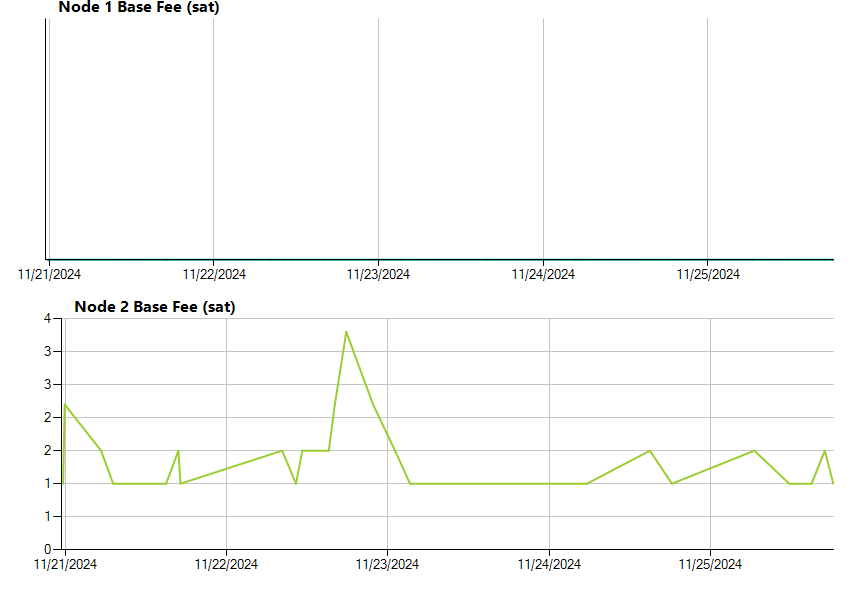
Task: Click the 11/24/2024 vertical gridline in Node 1 chart
Action: coord(543,140)
